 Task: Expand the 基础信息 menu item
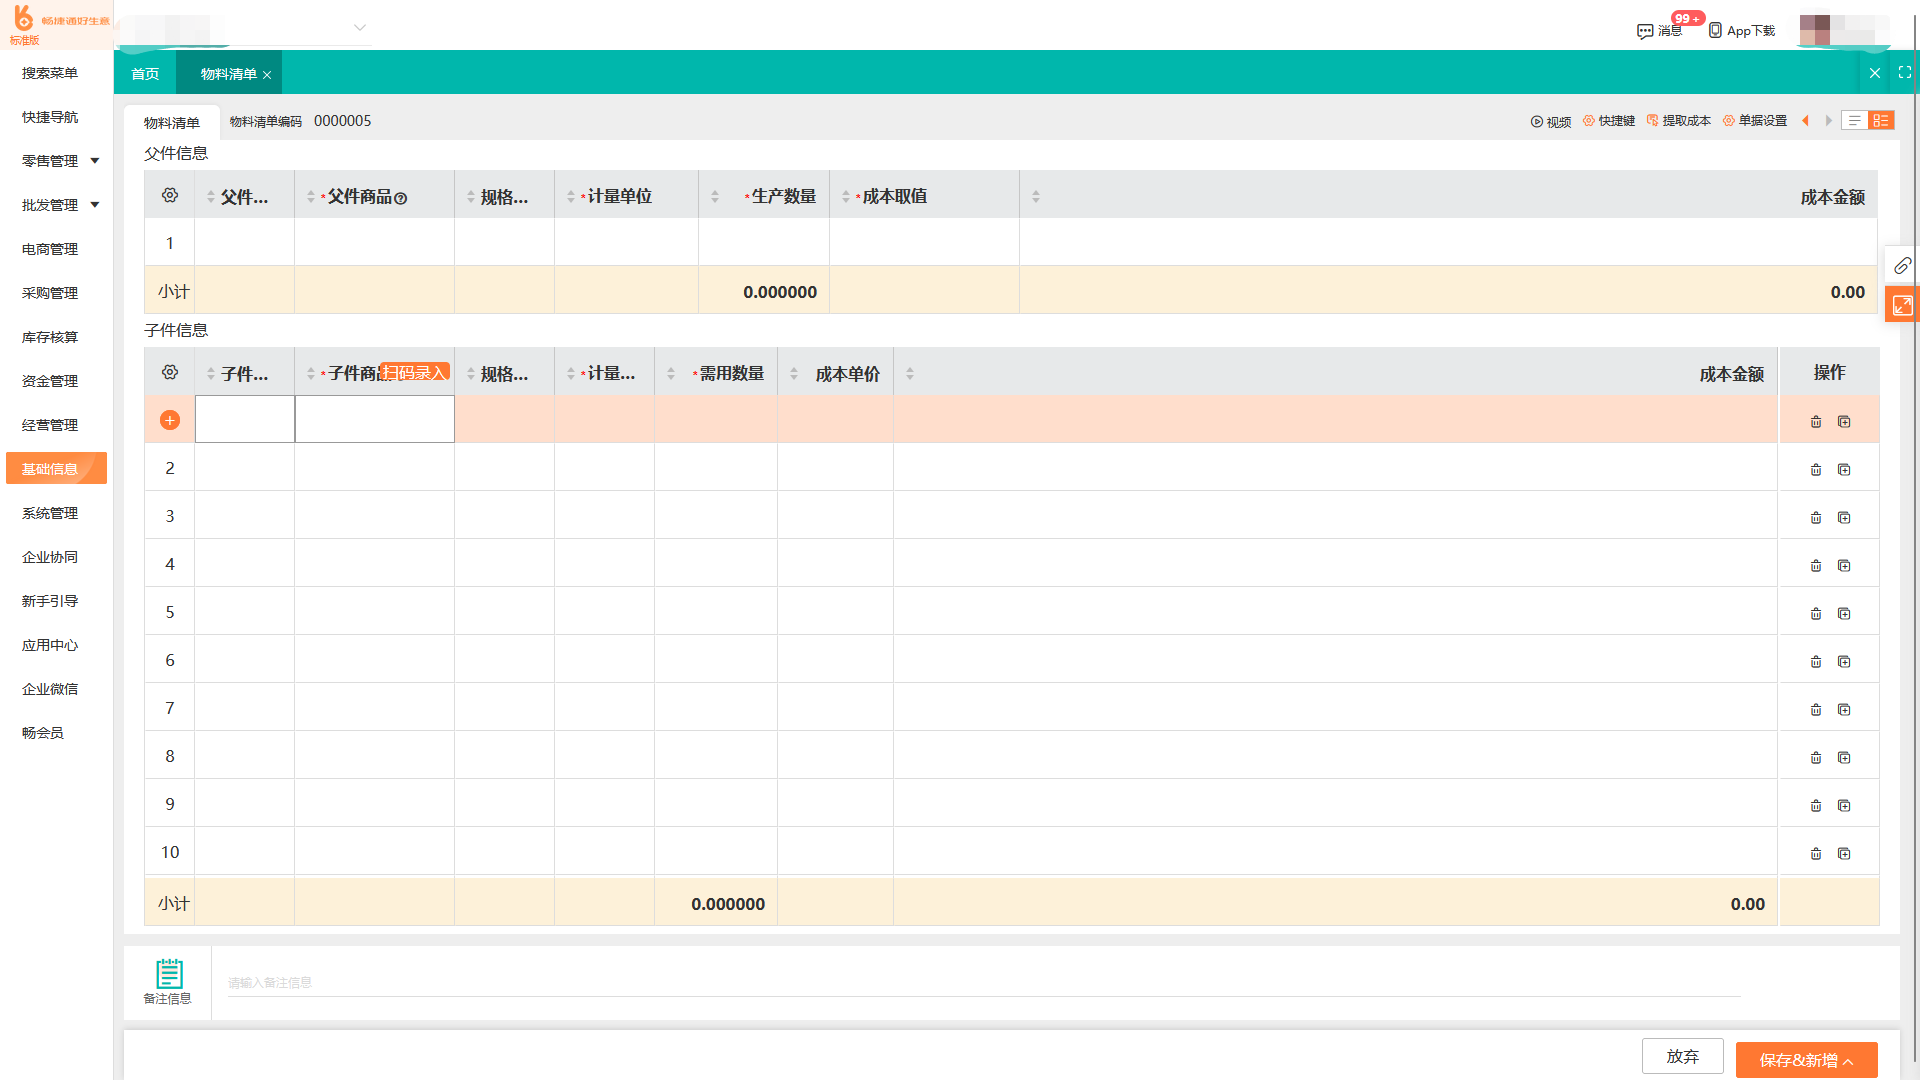54,468
